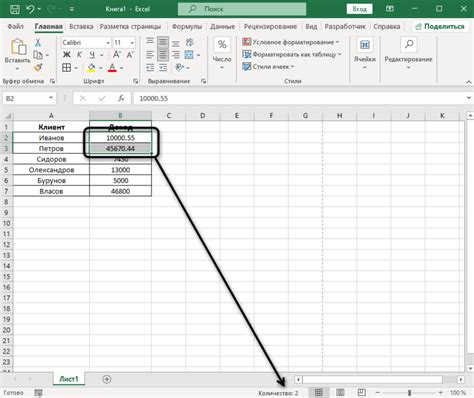
Task: Toggle italic formatting (К)
Action: pos(79,55)
